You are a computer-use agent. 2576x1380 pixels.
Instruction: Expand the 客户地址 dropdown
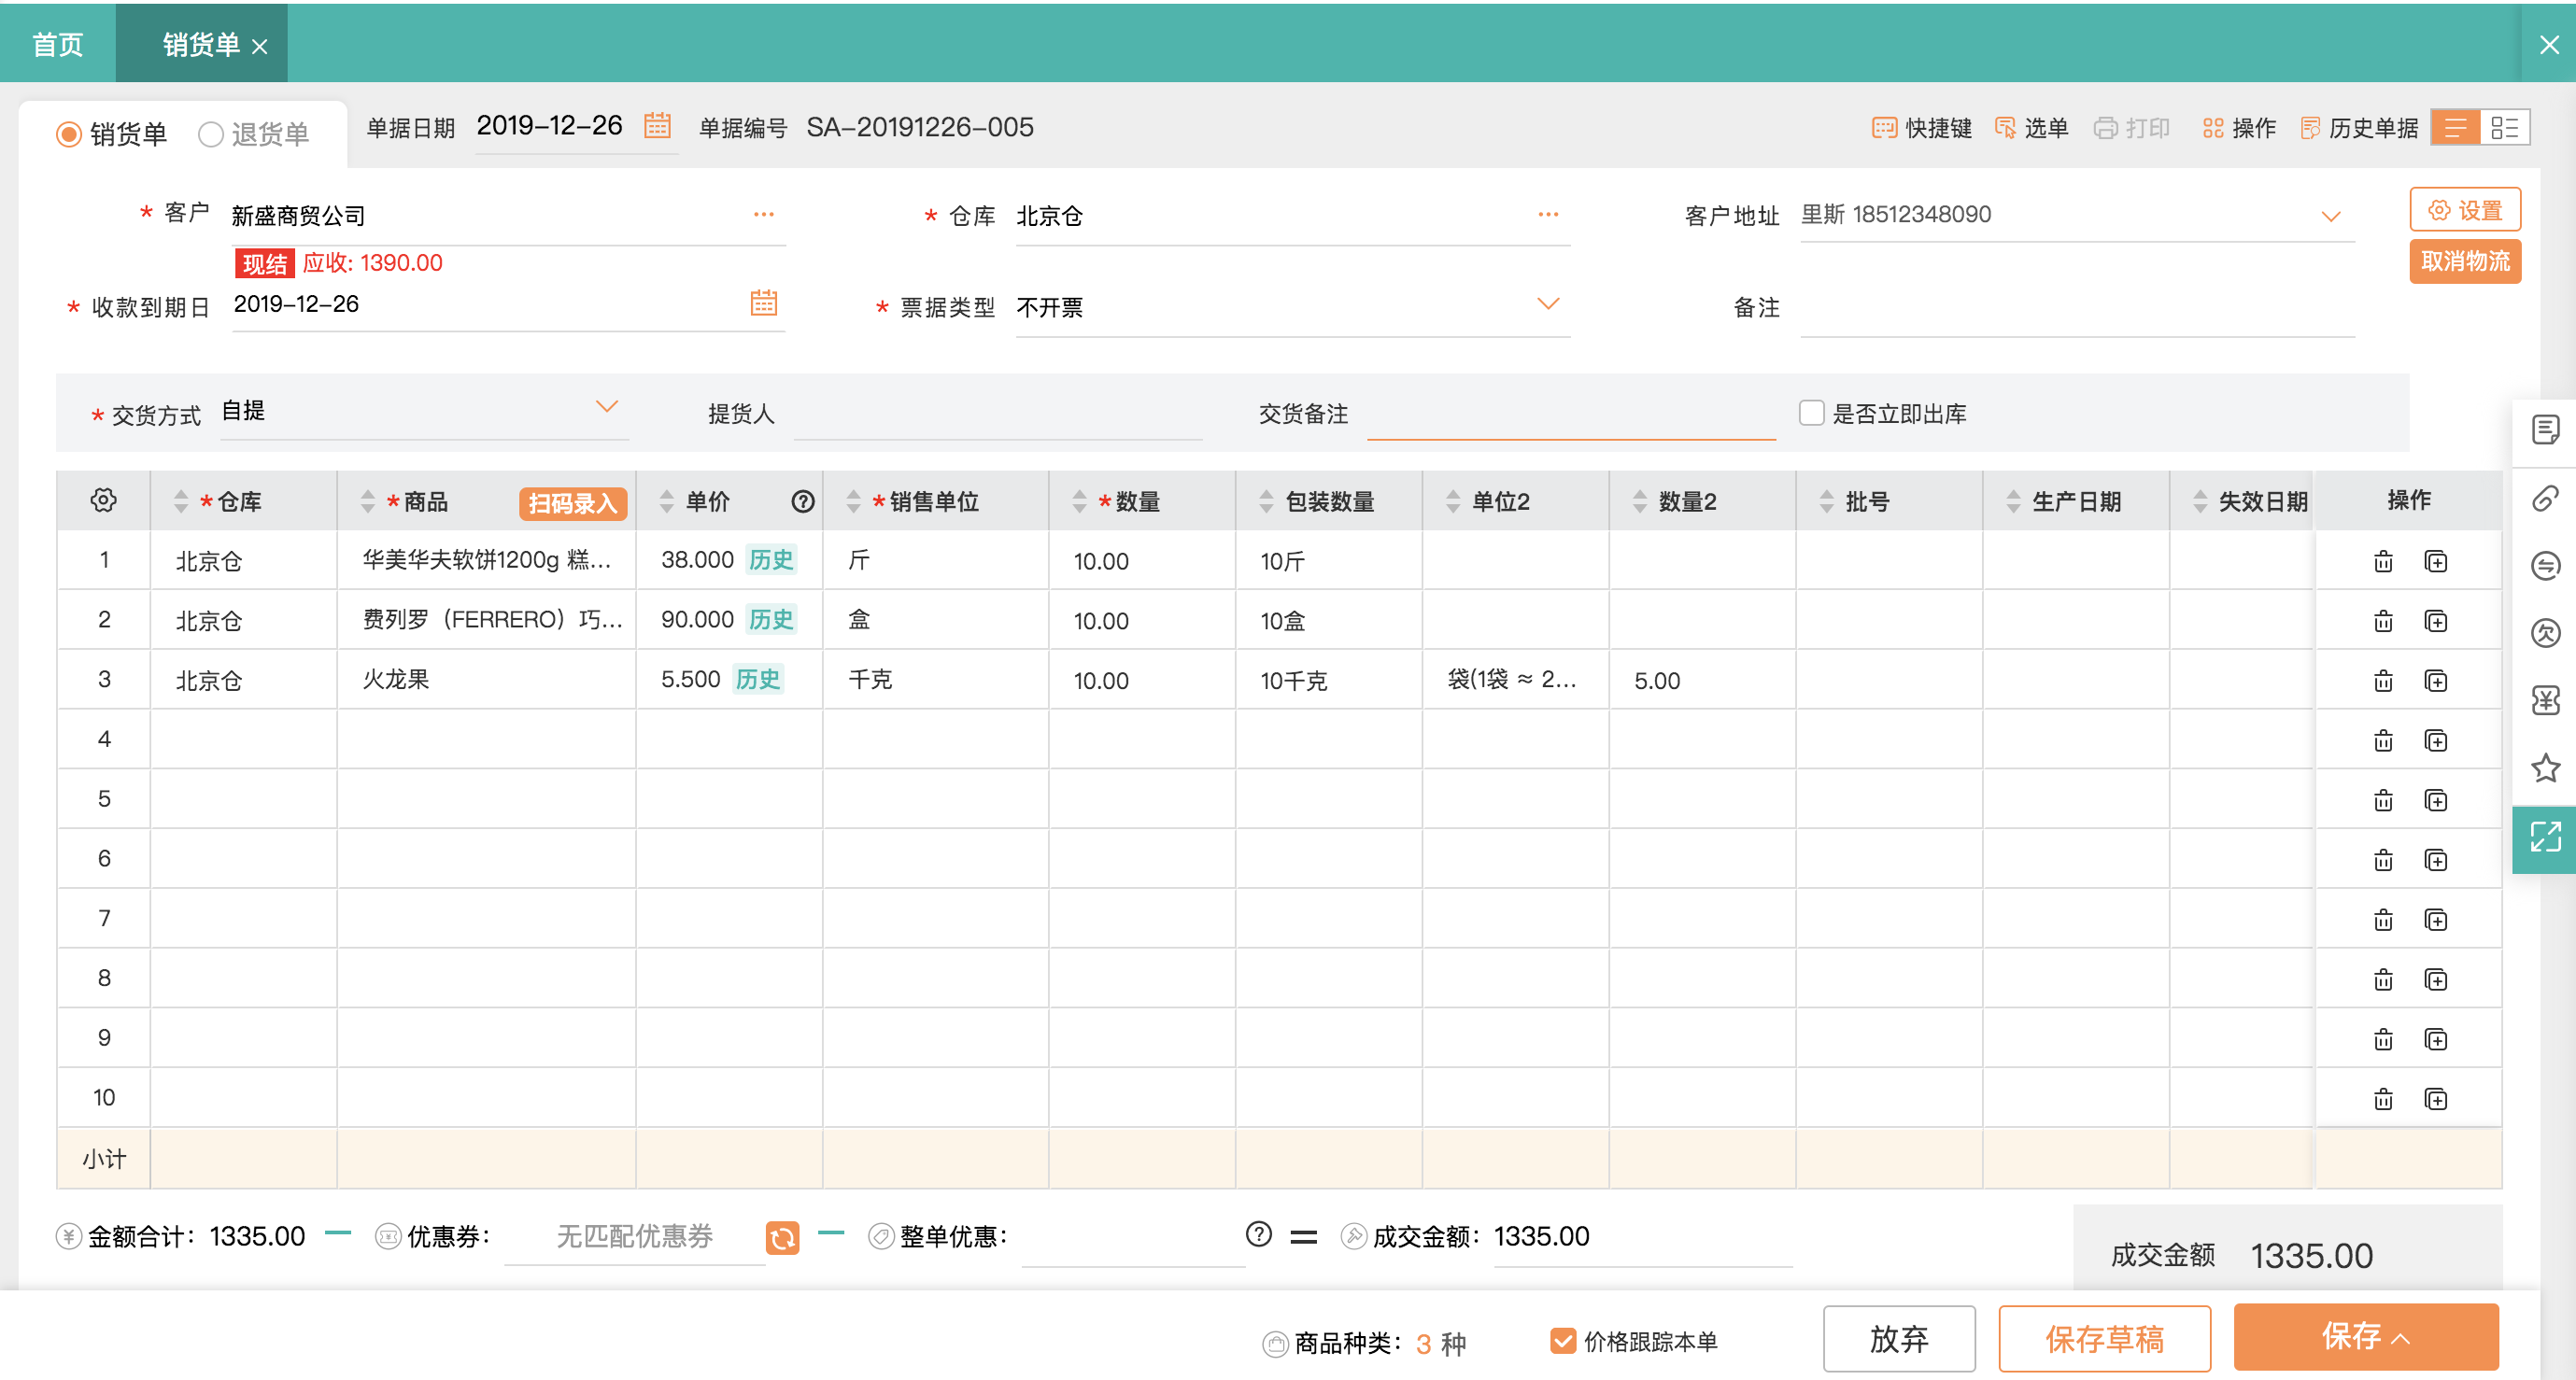[x=2334, y=215]
